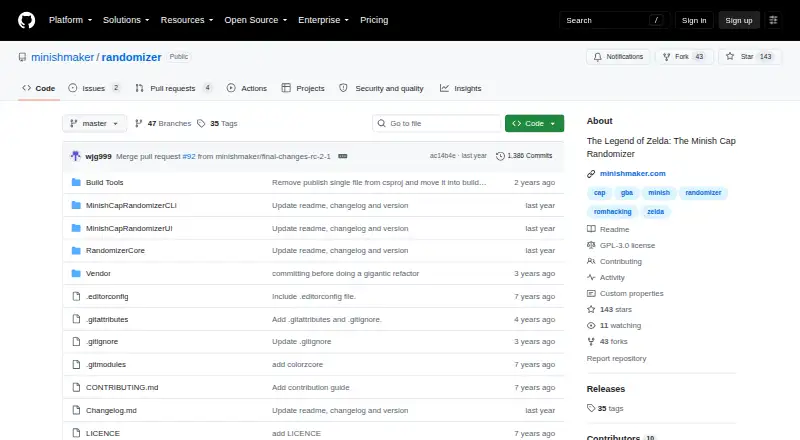The image size is (800, 440).
Task: Click the Build Tools folder icon
Action: pos(76,182)
